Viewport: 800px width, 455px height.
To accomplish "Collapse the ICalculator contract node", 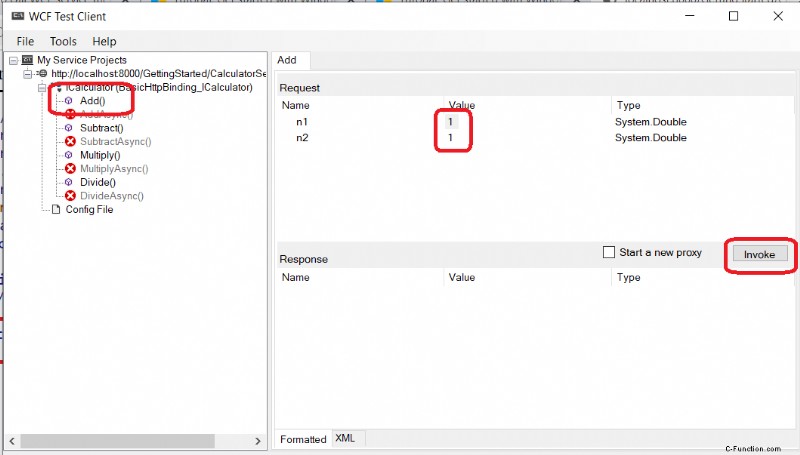I will click(x=44, y=88).
